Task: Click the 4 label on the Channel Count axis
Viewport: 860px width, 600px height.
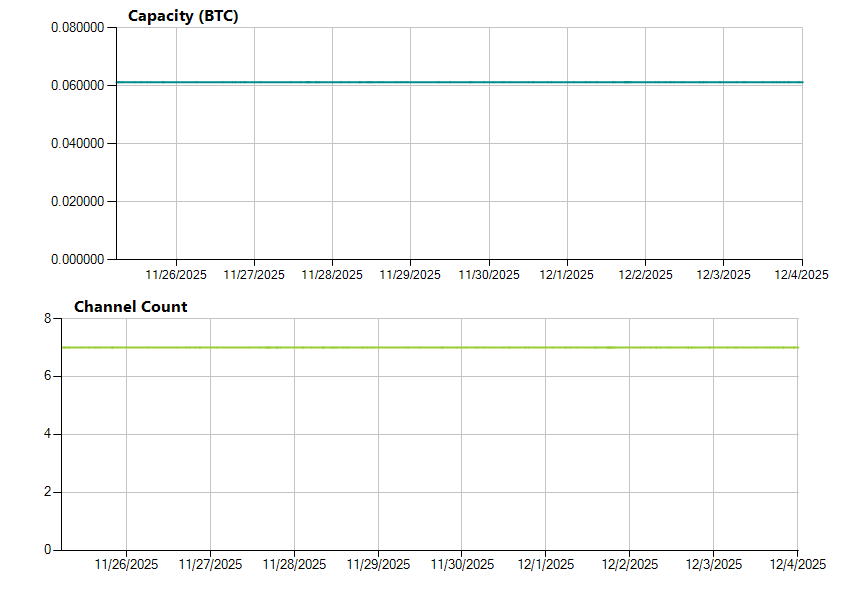Action: 47,435
